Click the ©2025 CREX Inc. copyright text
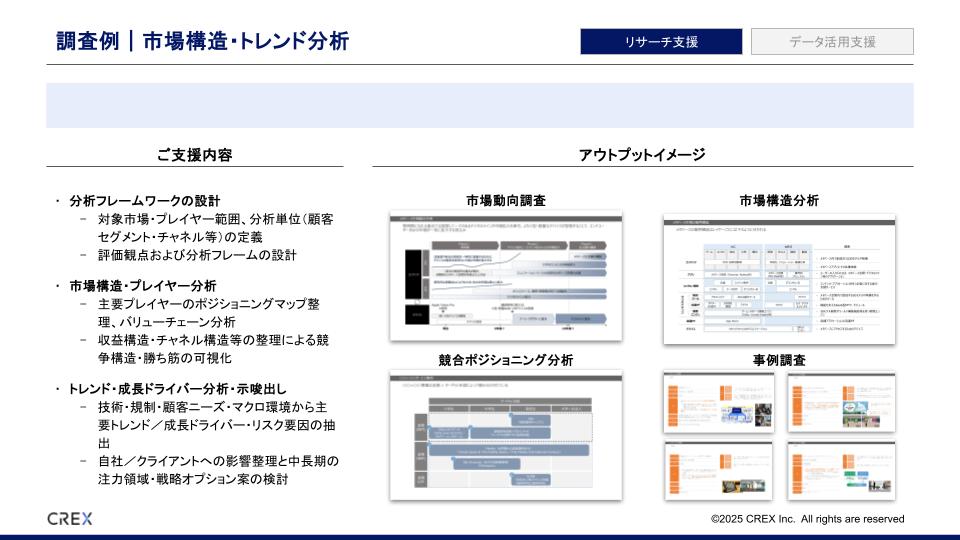This screenshot has width=960, height=540. tap(807, 519)
